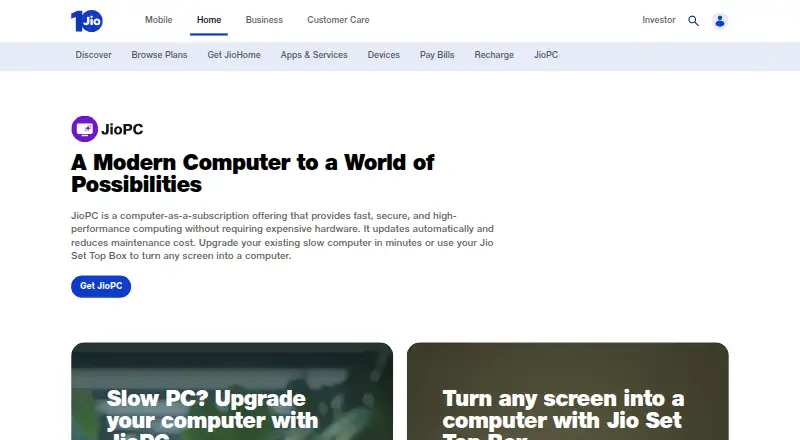Open the 'Slow PC? Upgrade your computer' card
Image resolution: width=800 pixels, height=440 pixels.
232,392
